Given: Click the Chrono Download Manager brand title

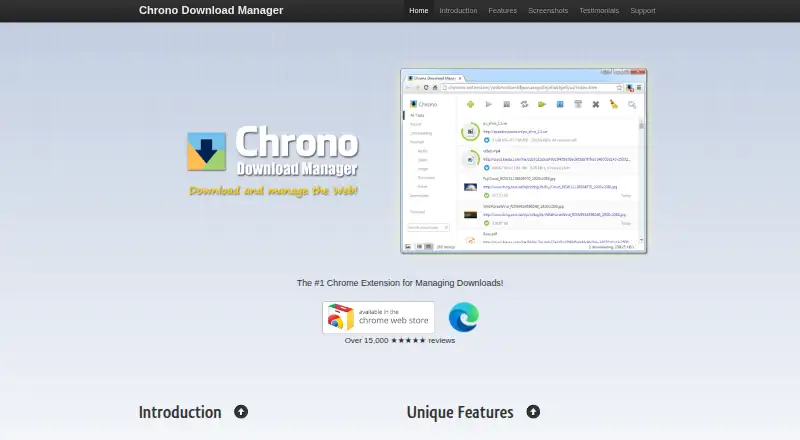Looking at the screenshot, I should (x=211, y=10).
